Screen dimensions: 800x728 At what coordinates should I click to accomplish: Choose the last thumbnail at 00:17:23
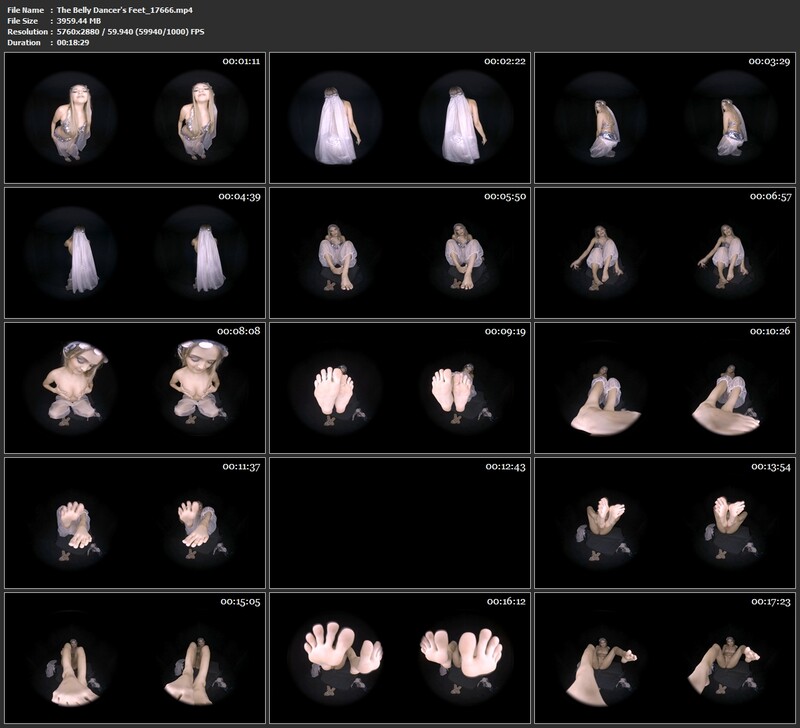coord(664,658)
